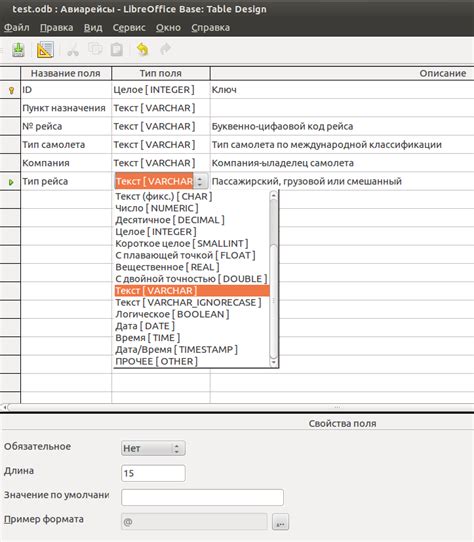Expand the Обязательное dropdown showing Нет

[153, 448]
